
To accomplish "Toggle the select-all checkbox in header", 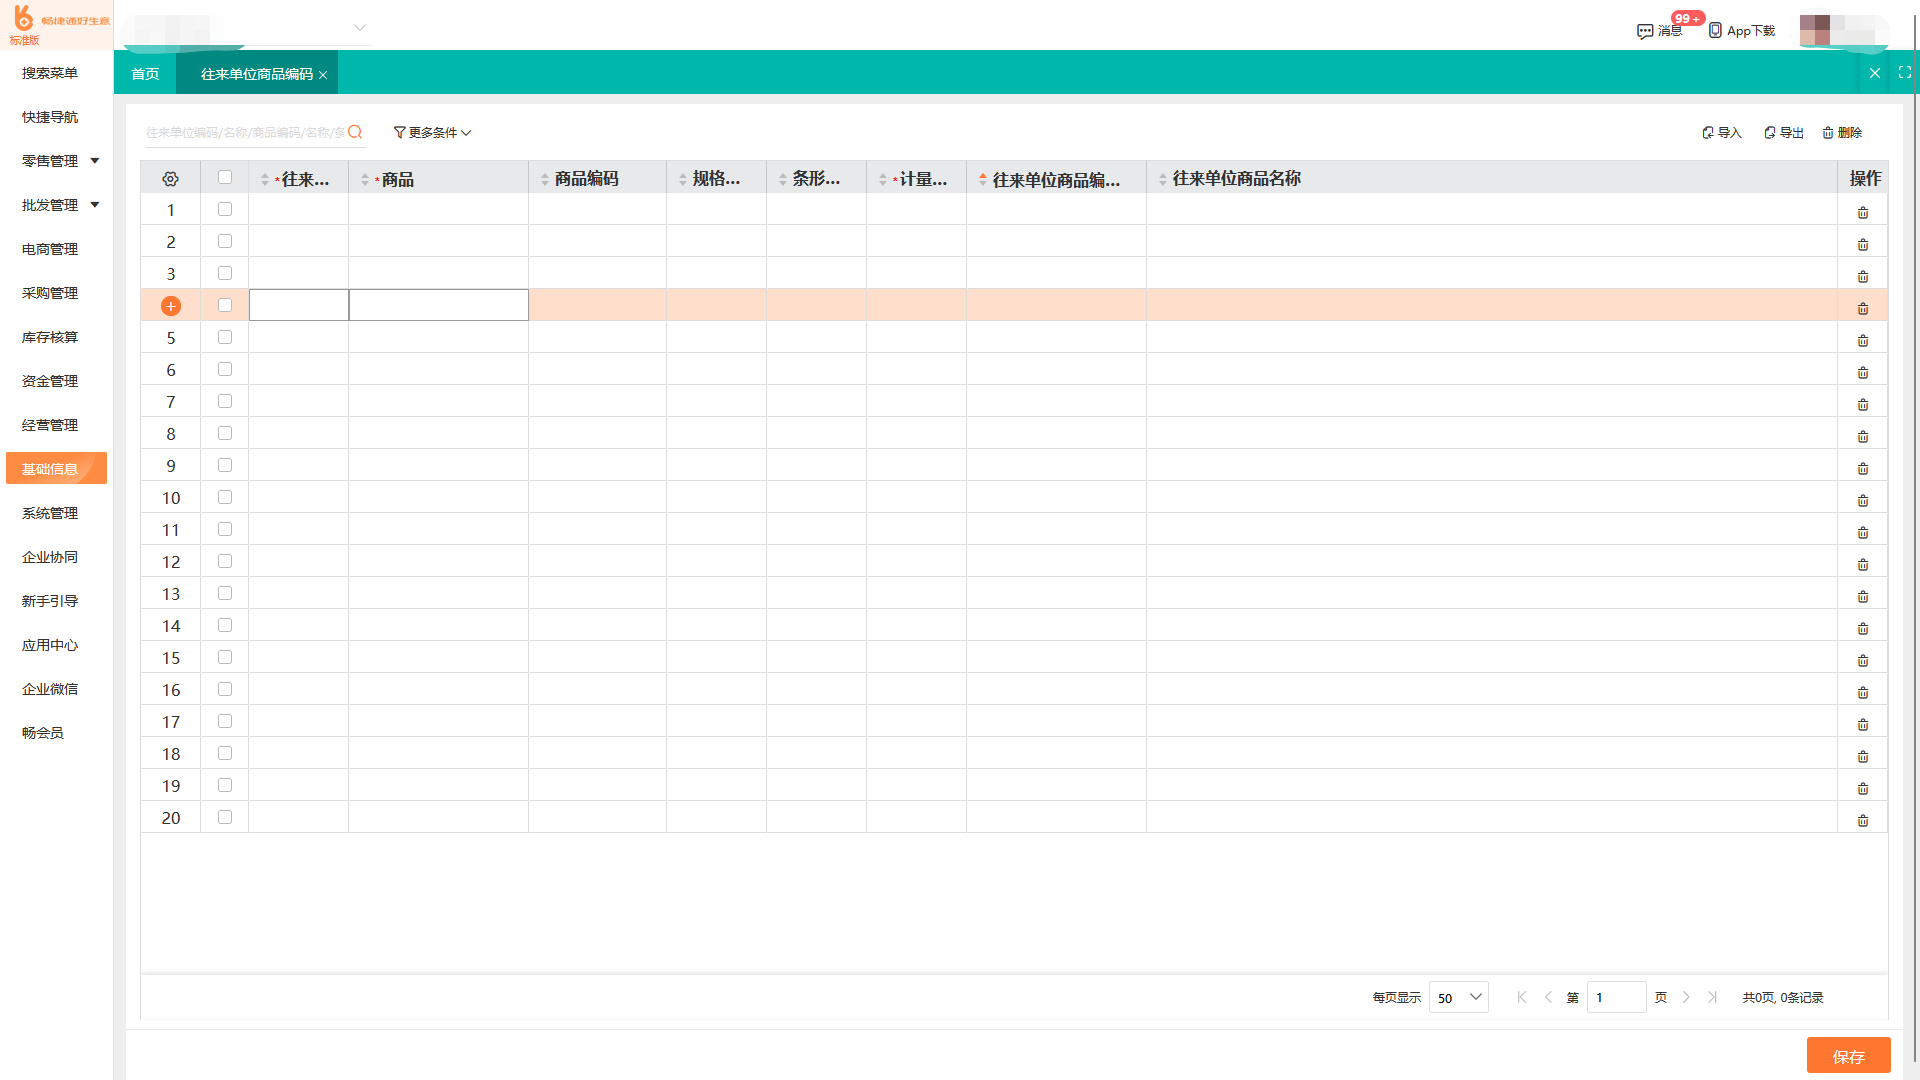I will pyautogui.click(x=224, y=178).
